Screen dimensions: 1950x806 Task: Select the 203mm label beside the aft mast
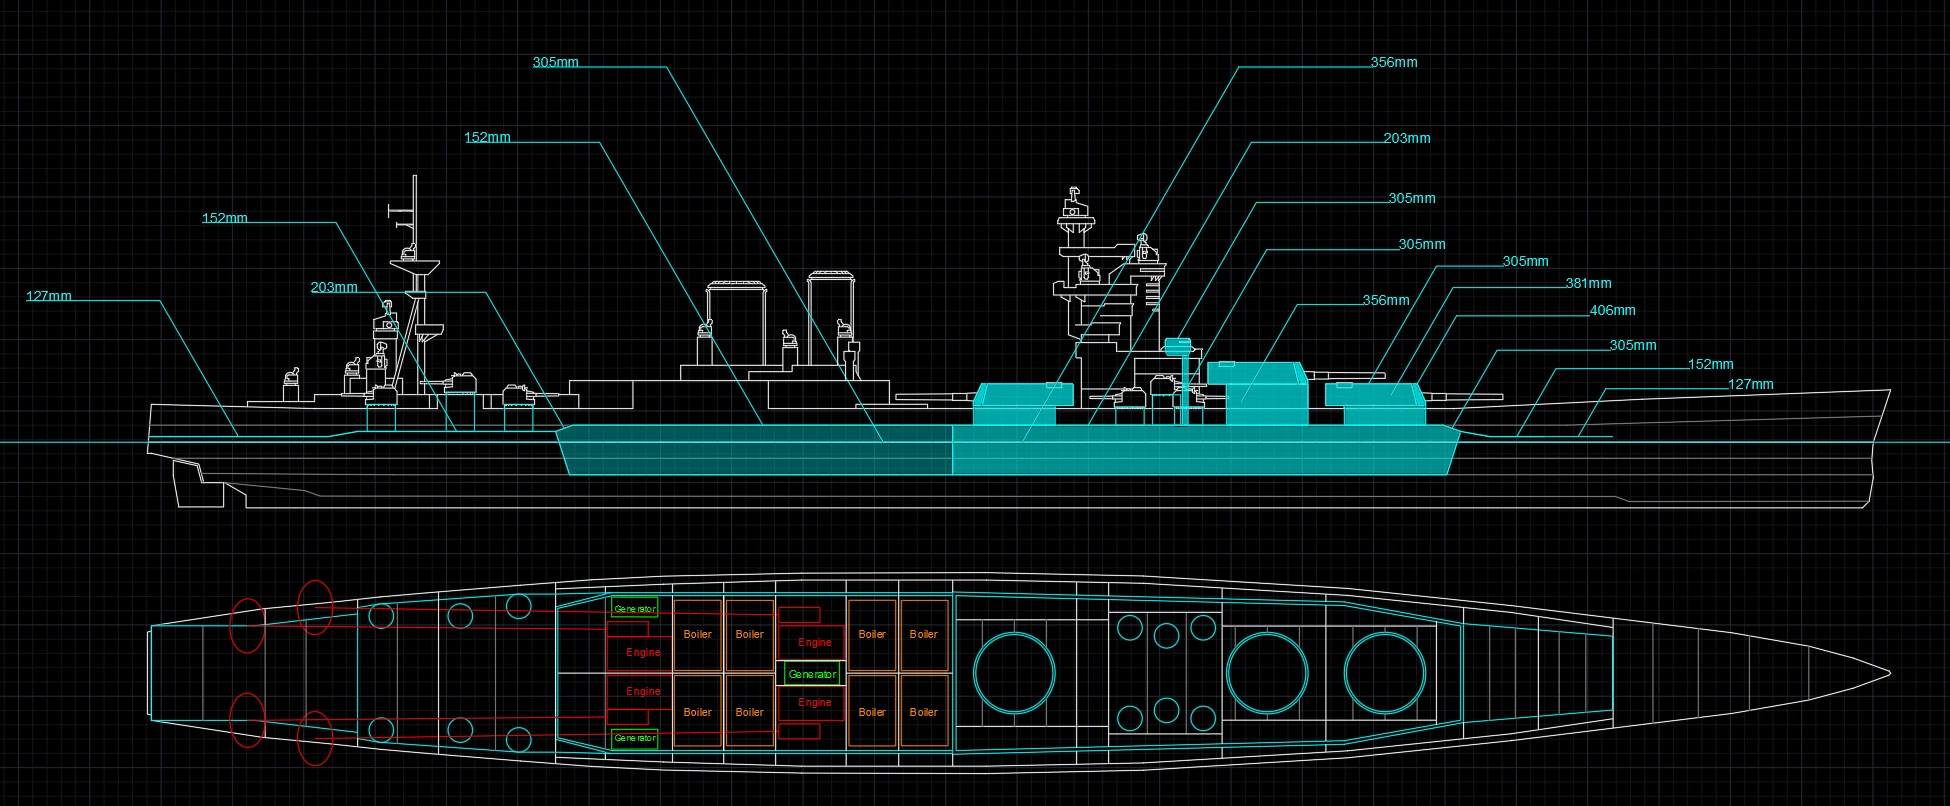pos(334,287)
